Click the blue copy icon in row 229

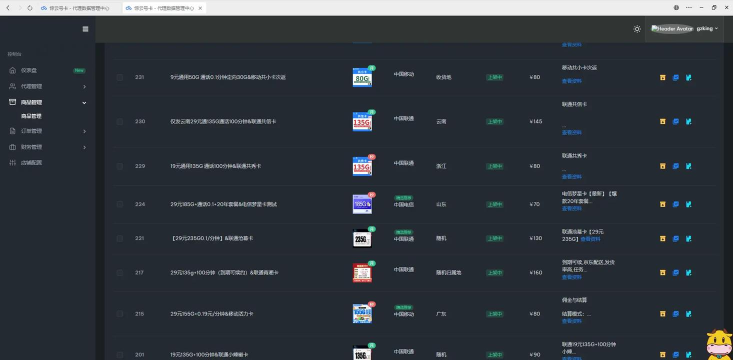pos(676,166)
